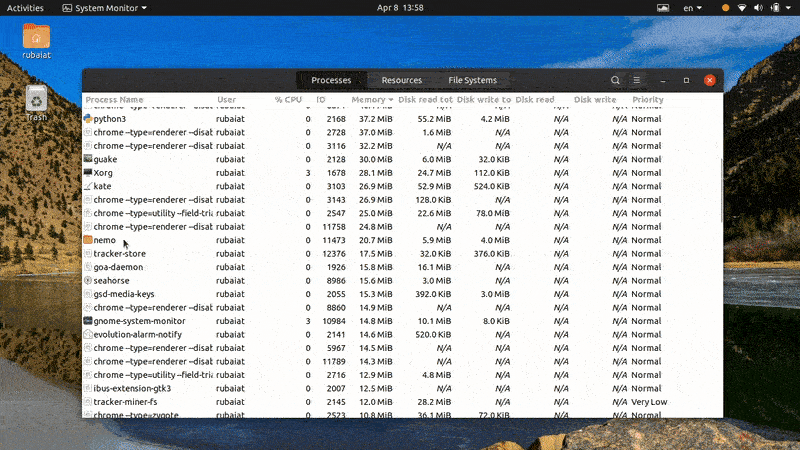Select the goa-daemon process icon
800x450 pixels.
pyautogui.click(x=88, y=267)
